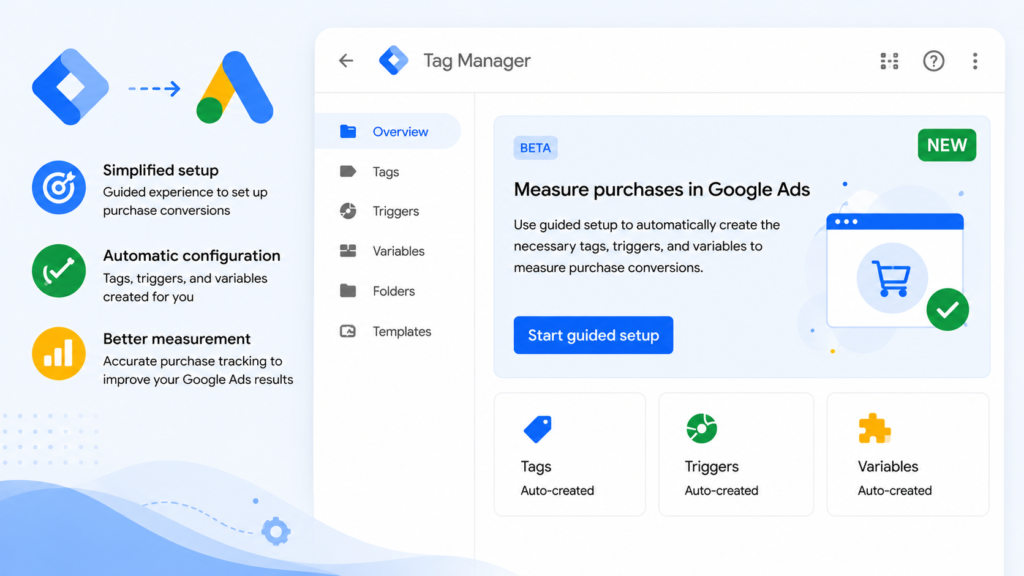Click the Templates icon in sidebar
The width and height of the screenshot is (1024, 576).
[348, 331]
